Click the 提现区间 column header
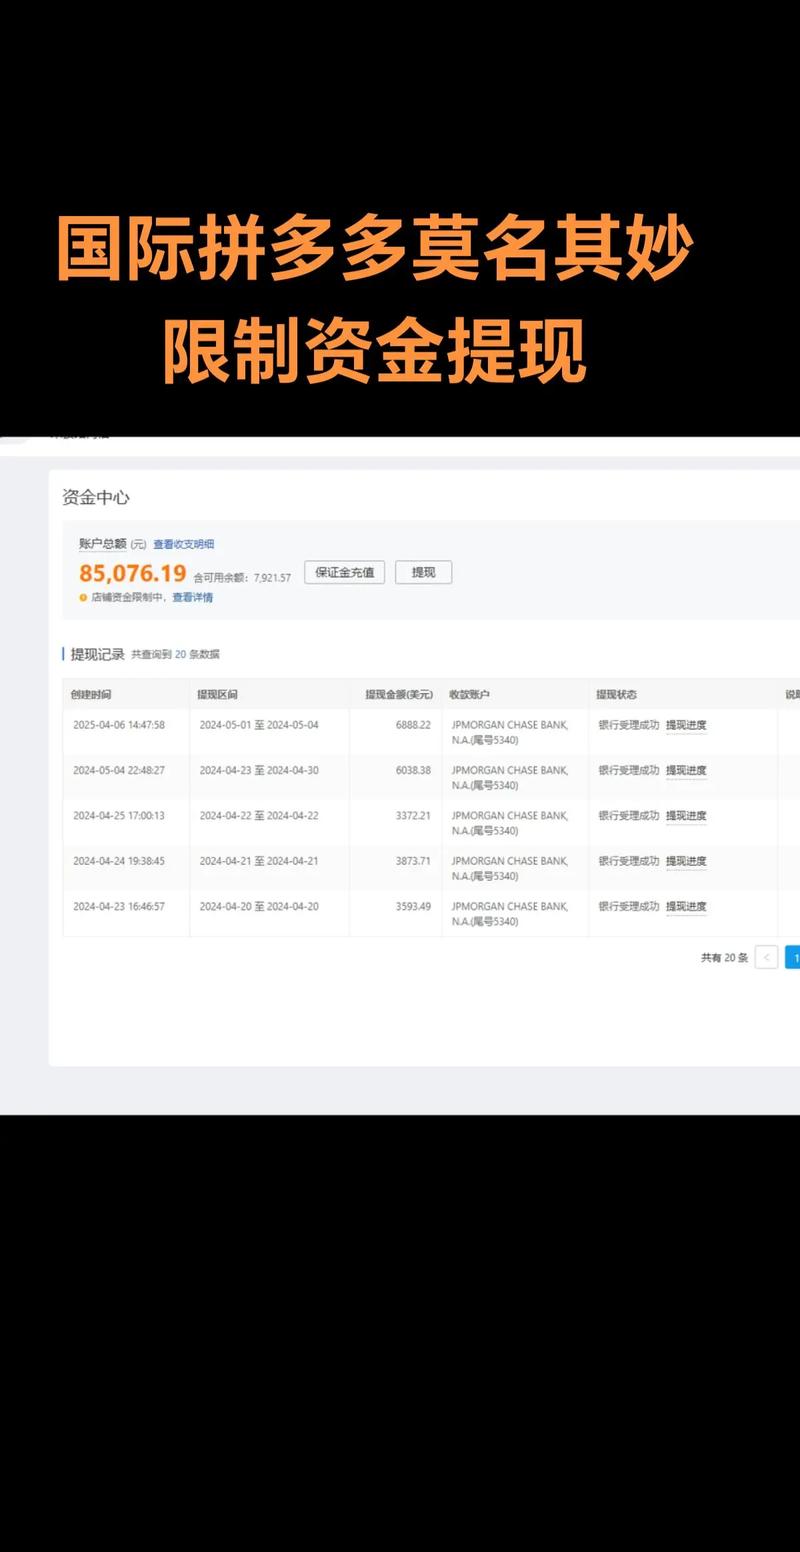Viewport: 800px width, 1552px height. [217, 694]
